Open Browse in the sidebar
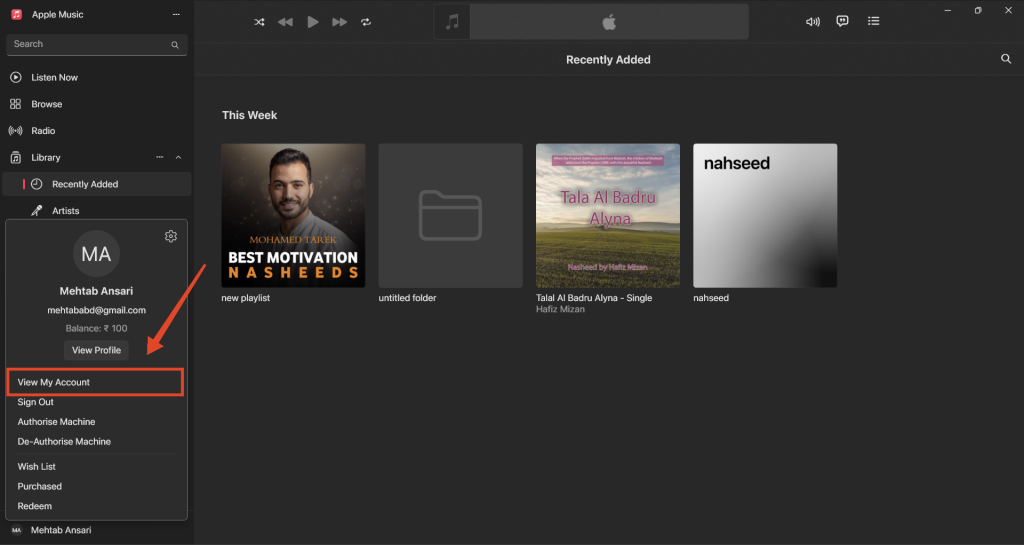Viewport: 1024px width, 545px height. coord(97,104)
